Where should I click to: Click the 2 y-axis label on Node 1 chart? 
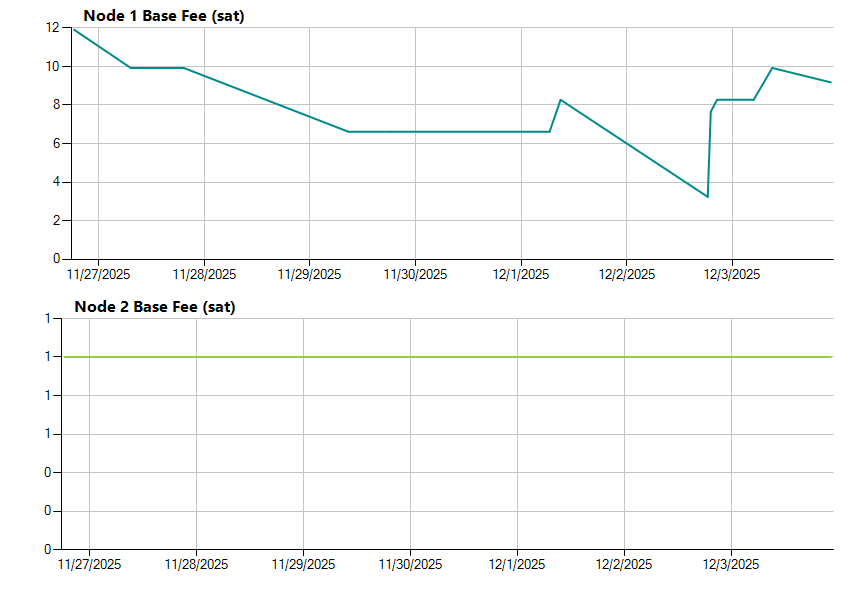[56, 221]
